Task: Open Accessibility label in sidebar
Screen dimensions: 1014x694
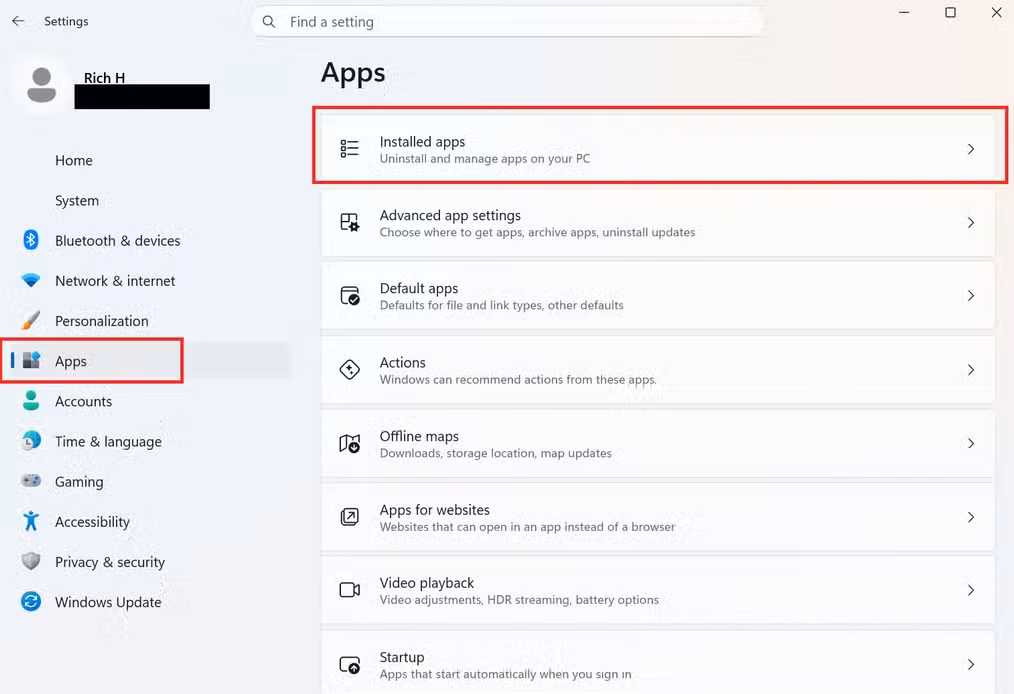Action: pyautogui.click(x=92, y=521)
